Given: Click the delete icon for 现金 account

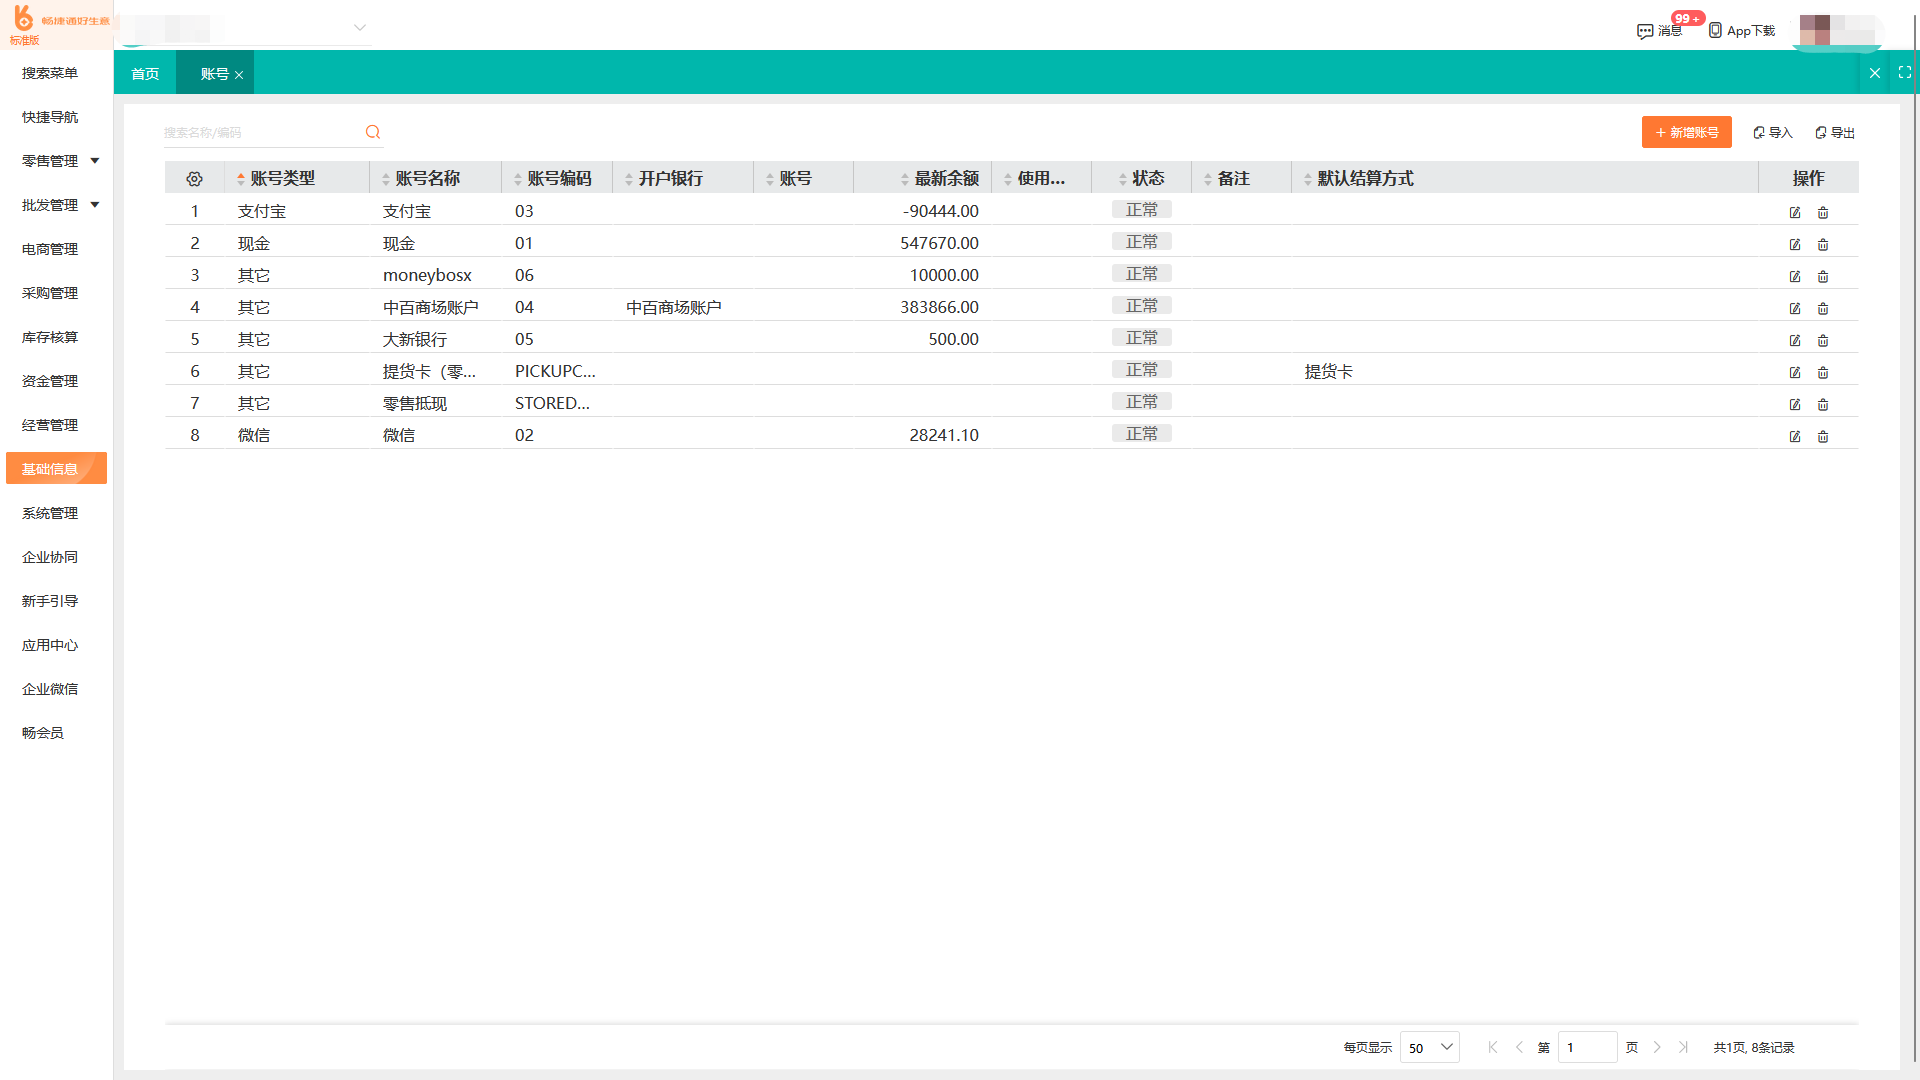Looking at the screenshot, I should click(x=1822, y=243).
